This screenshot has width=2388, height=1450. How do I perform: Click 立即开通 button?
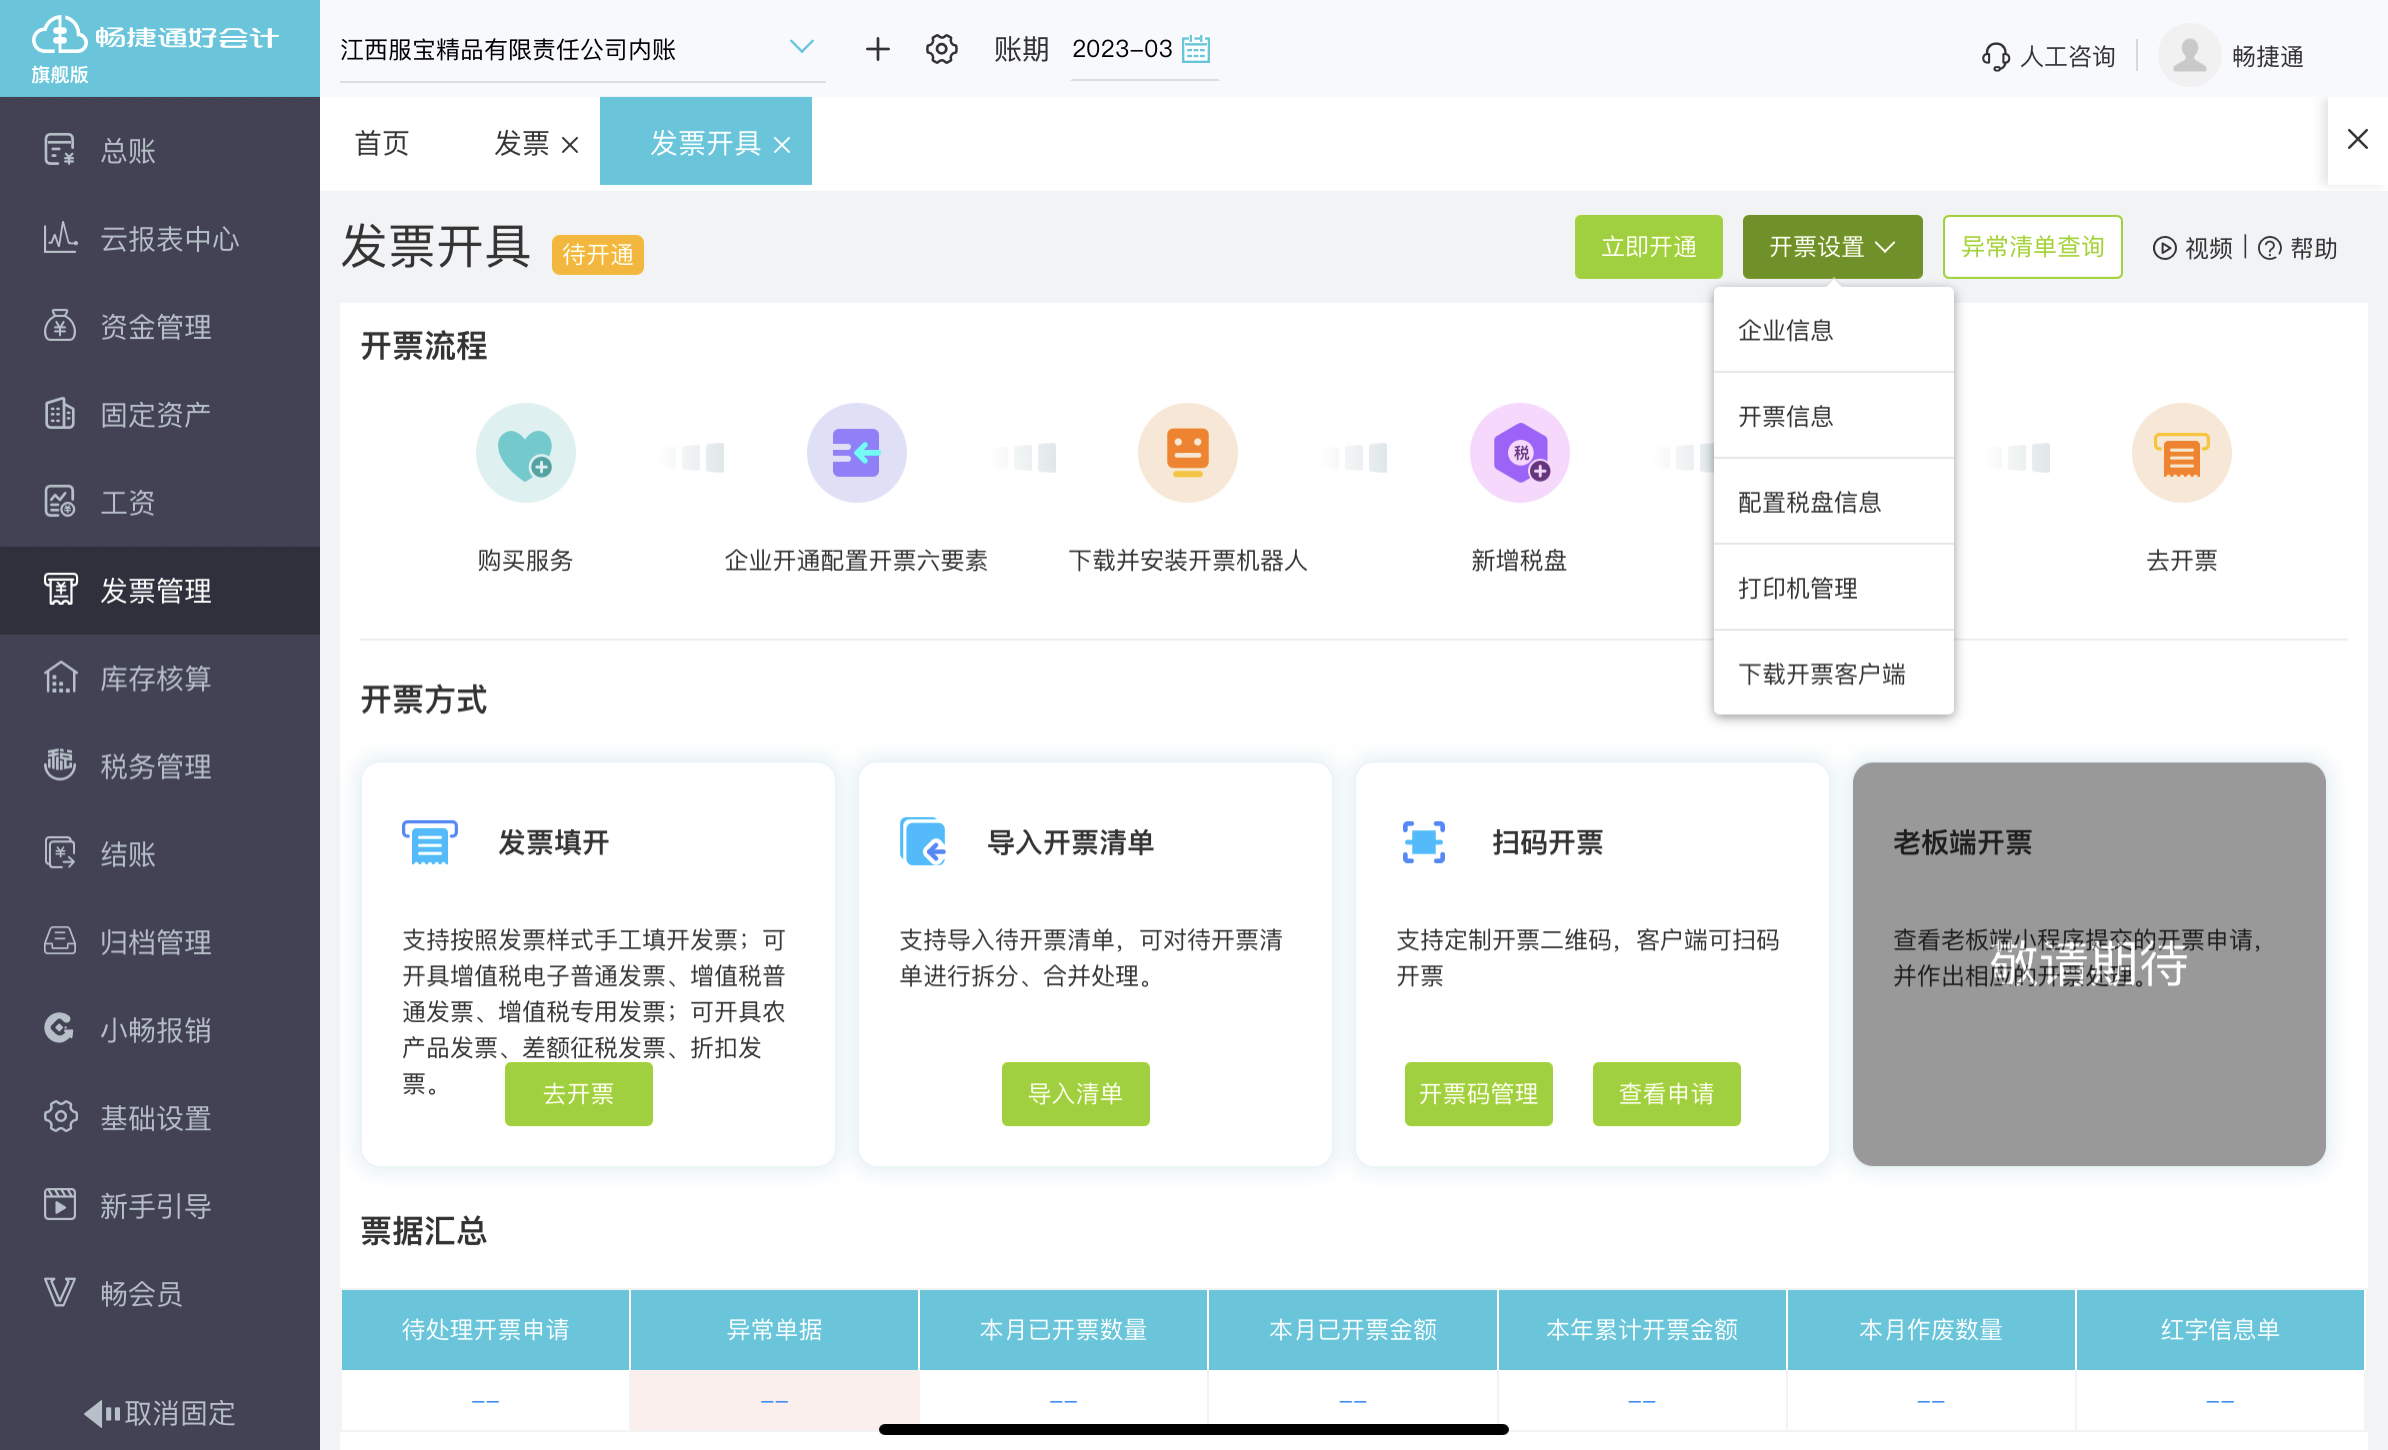pos(1646,246)
